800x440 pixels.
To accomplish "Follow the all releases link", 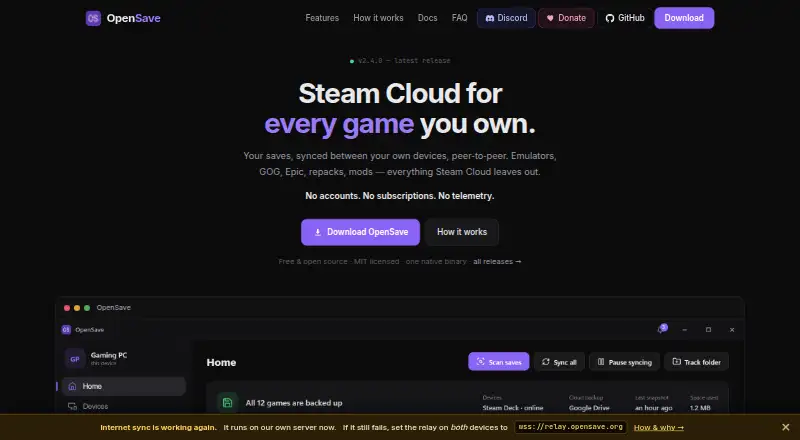I will pos(497,261).
